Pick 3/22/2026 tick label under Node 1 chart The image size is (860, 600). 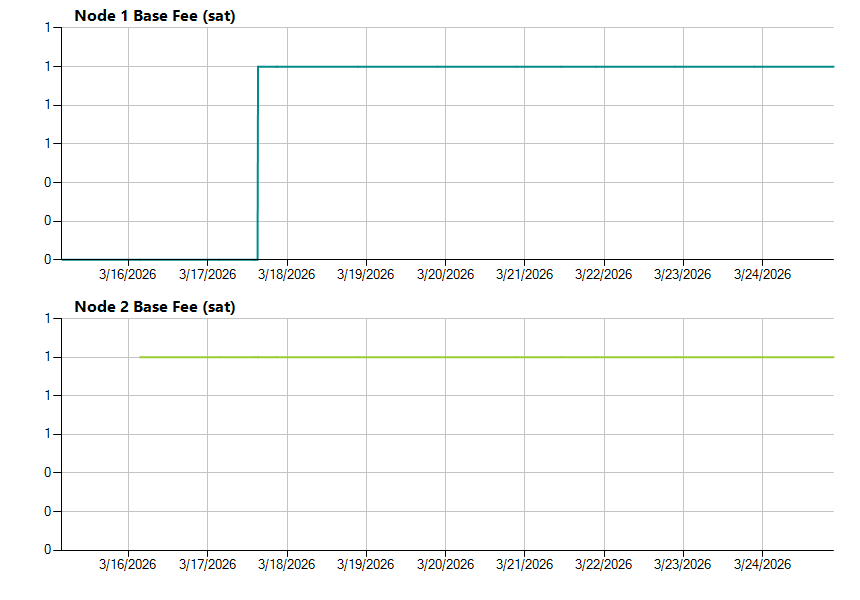tap(603, 274)
